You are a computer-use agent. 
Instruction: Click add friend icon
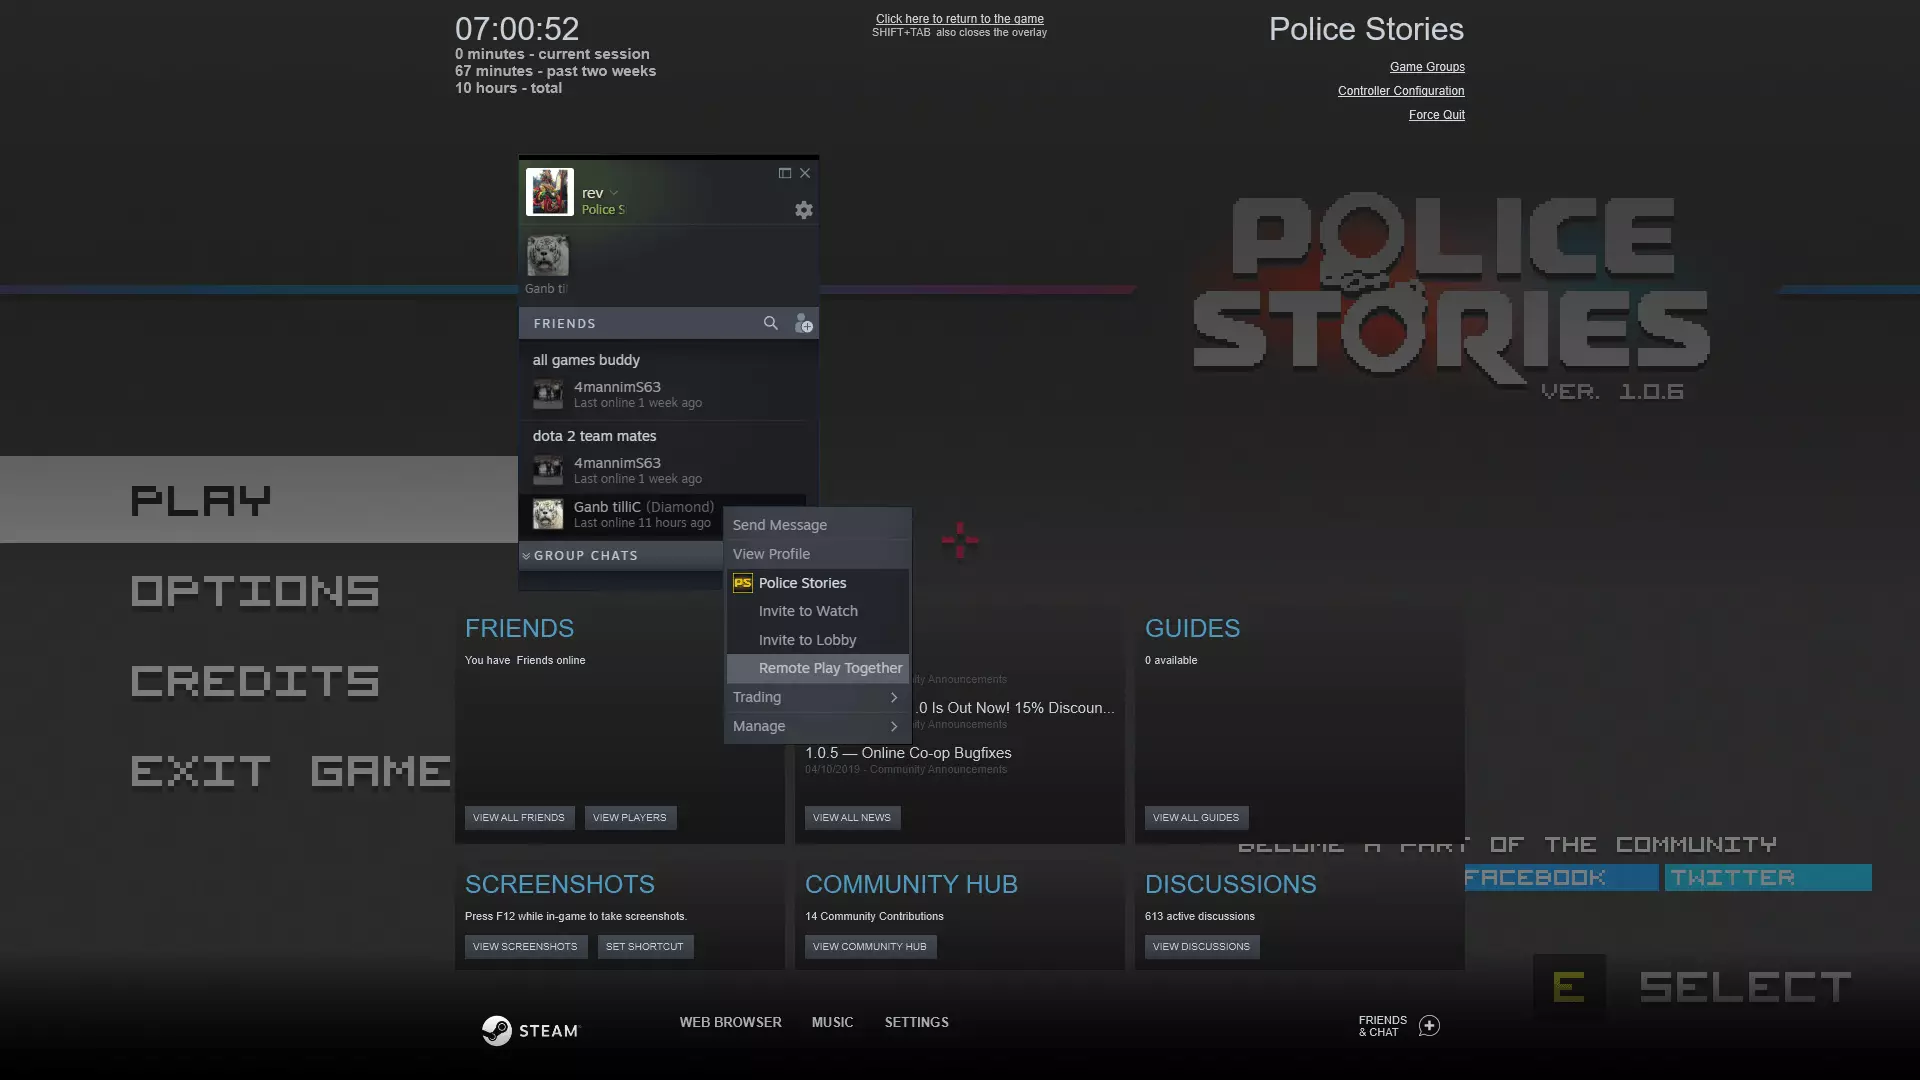pyautogui.click(x=802, y=322)
